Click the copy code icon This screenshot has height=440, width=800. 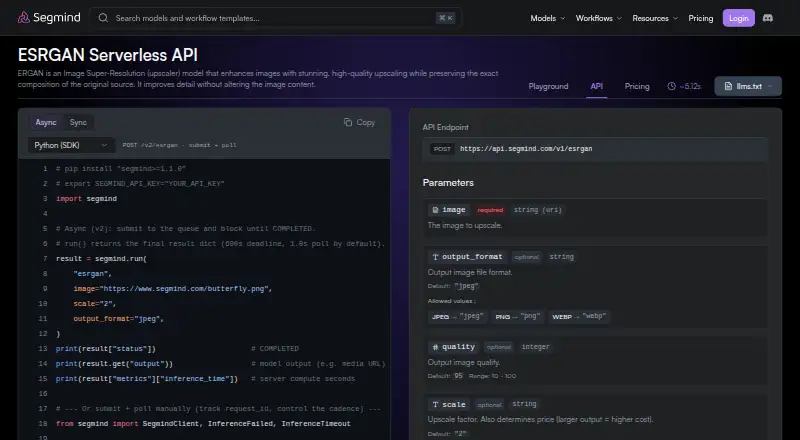point(348,123)
